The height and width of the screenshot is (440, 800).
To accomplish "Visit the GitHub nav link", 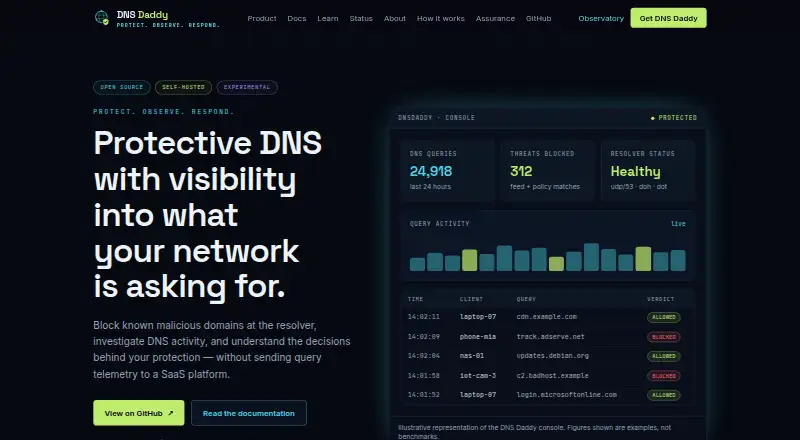I will [x=538, y=18].
